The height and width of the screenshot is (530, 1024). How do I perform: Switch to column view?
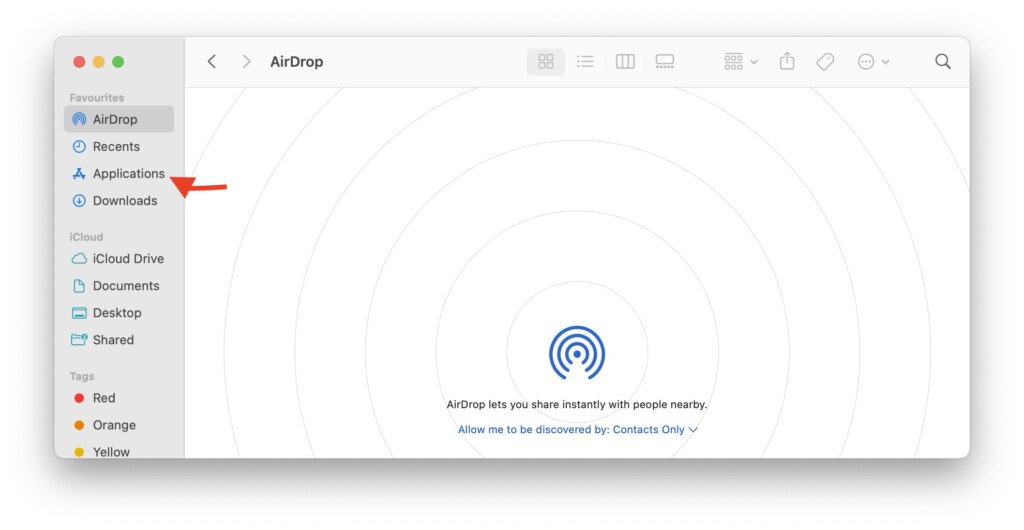pos(625,61)
